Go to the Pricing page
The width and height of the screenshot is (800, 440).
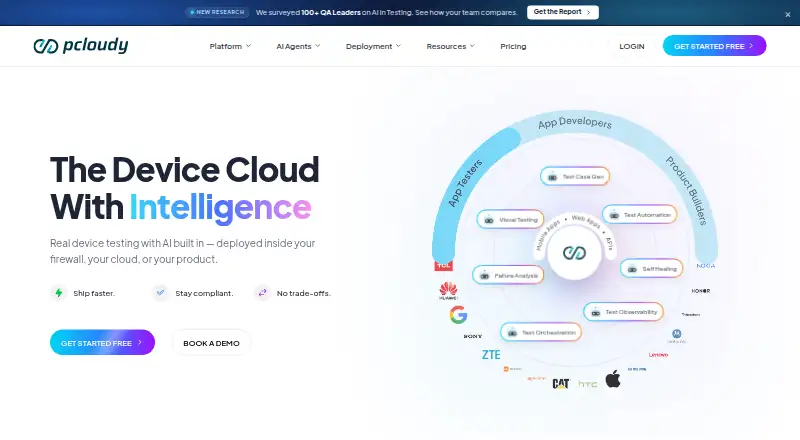pos(513,46)
